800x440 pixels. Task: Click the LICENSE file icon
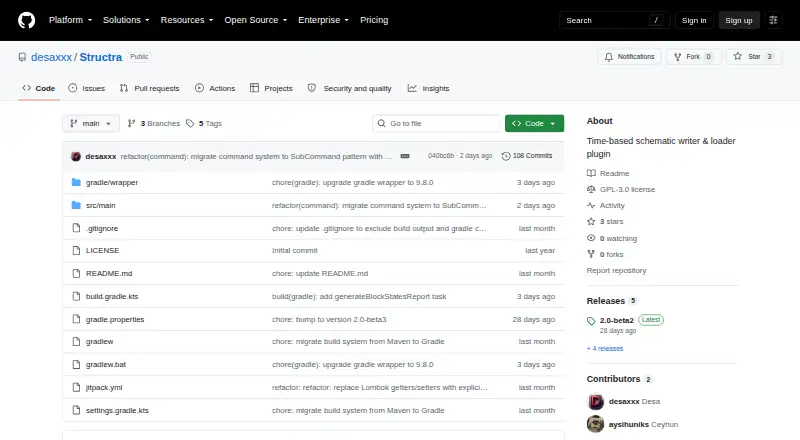[x=76, y=251]
